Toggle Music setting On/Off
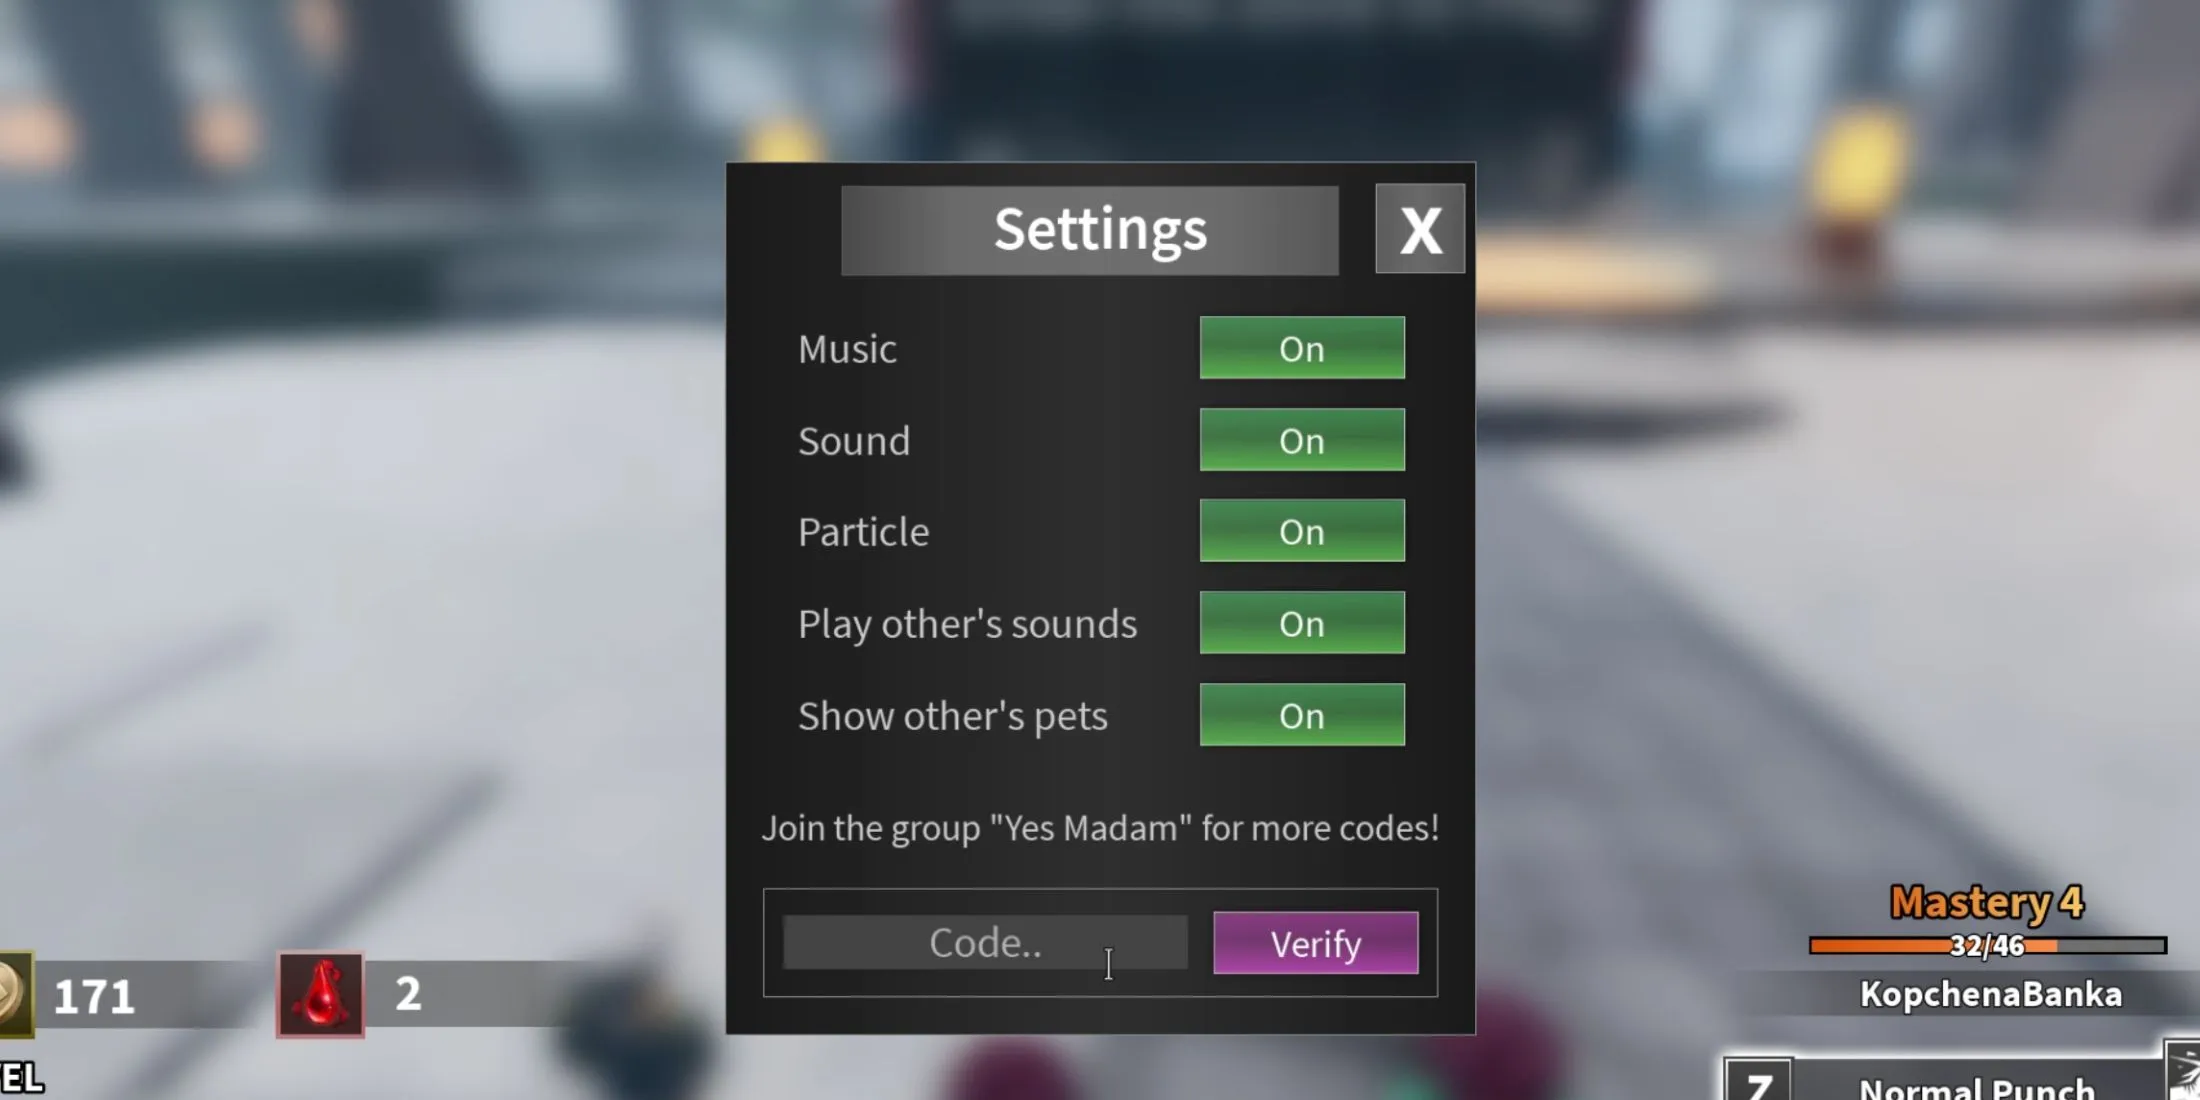2200x1100 pixels. tap(1301, 348)
